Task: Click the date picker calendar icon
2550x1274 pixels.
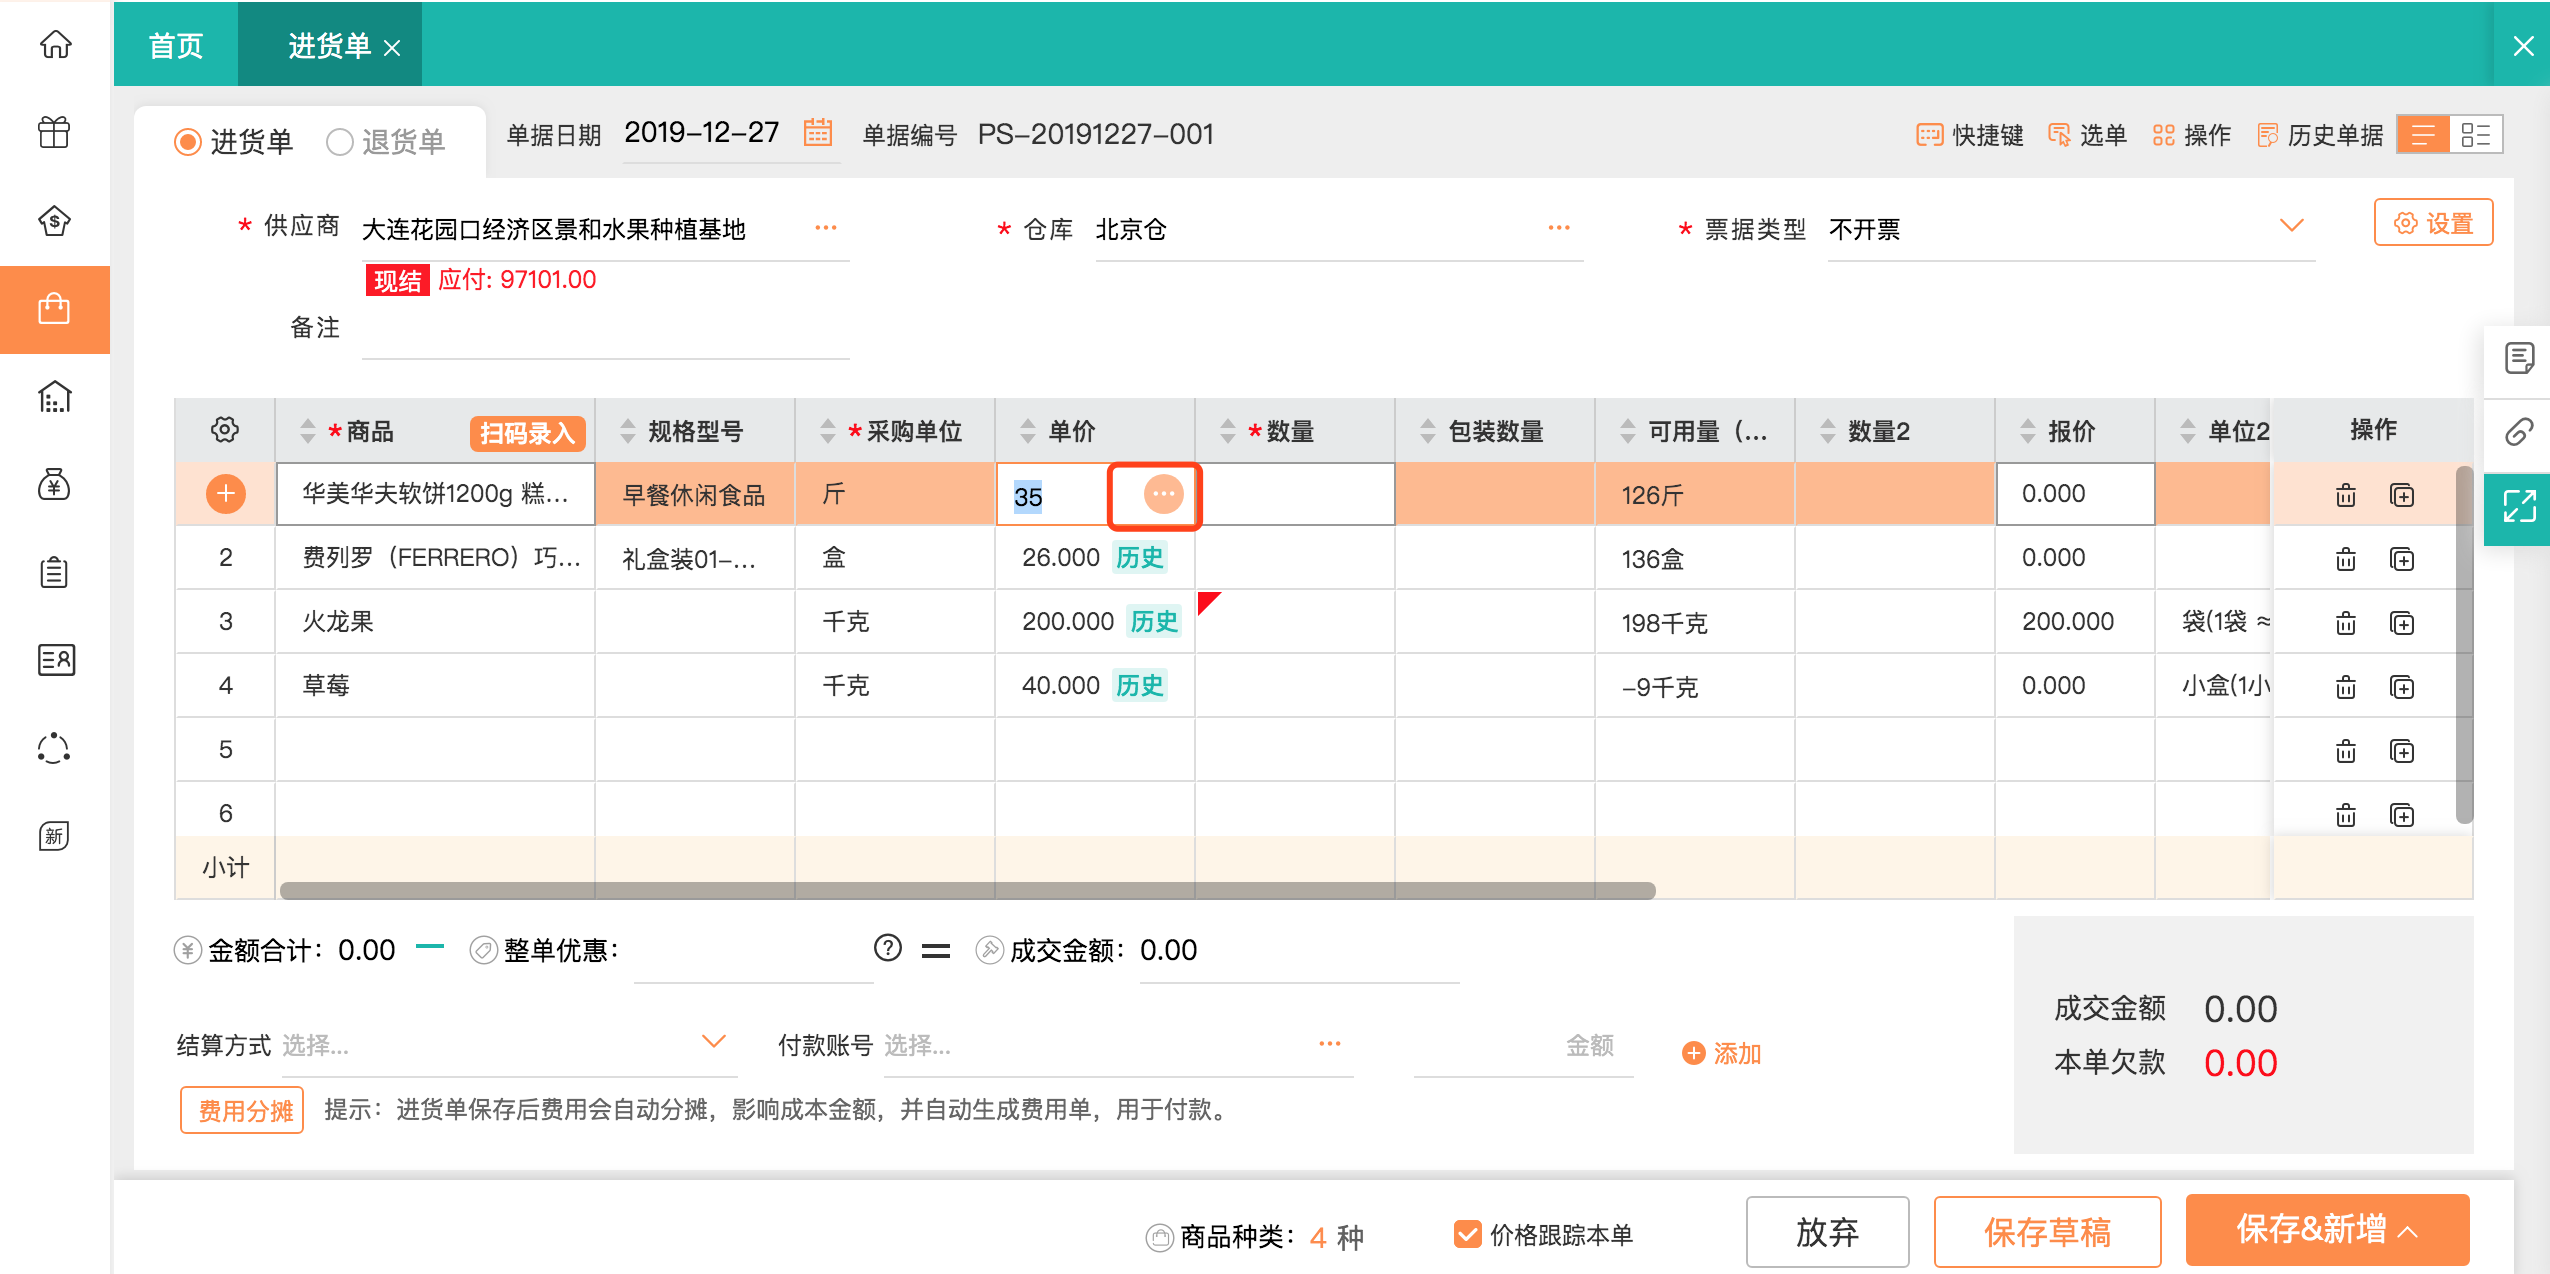Action: click(x=818, y=135)
